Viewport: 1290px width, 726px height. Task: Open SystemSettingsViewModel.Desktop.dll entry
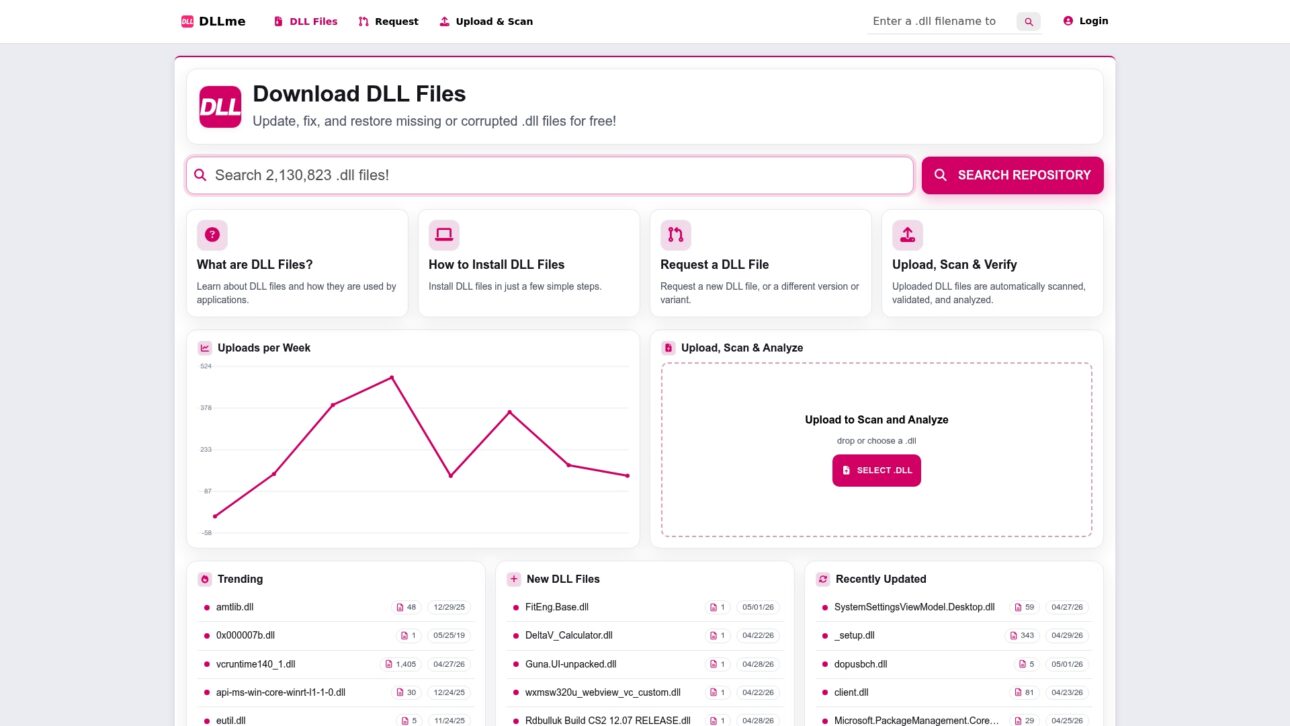coord(914,607)
